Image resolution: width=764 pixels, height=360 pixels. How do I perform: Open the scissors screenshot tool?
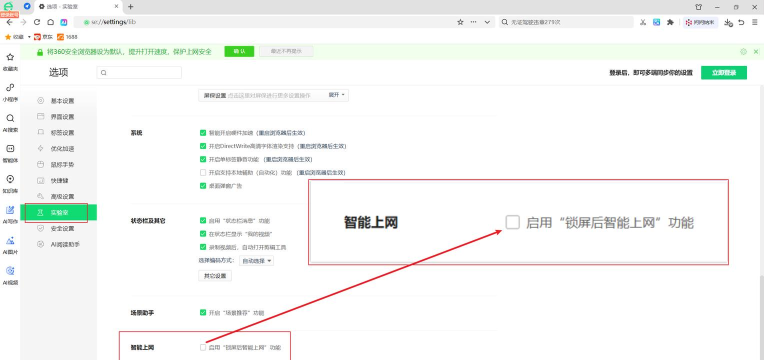[x=643, y=22]
